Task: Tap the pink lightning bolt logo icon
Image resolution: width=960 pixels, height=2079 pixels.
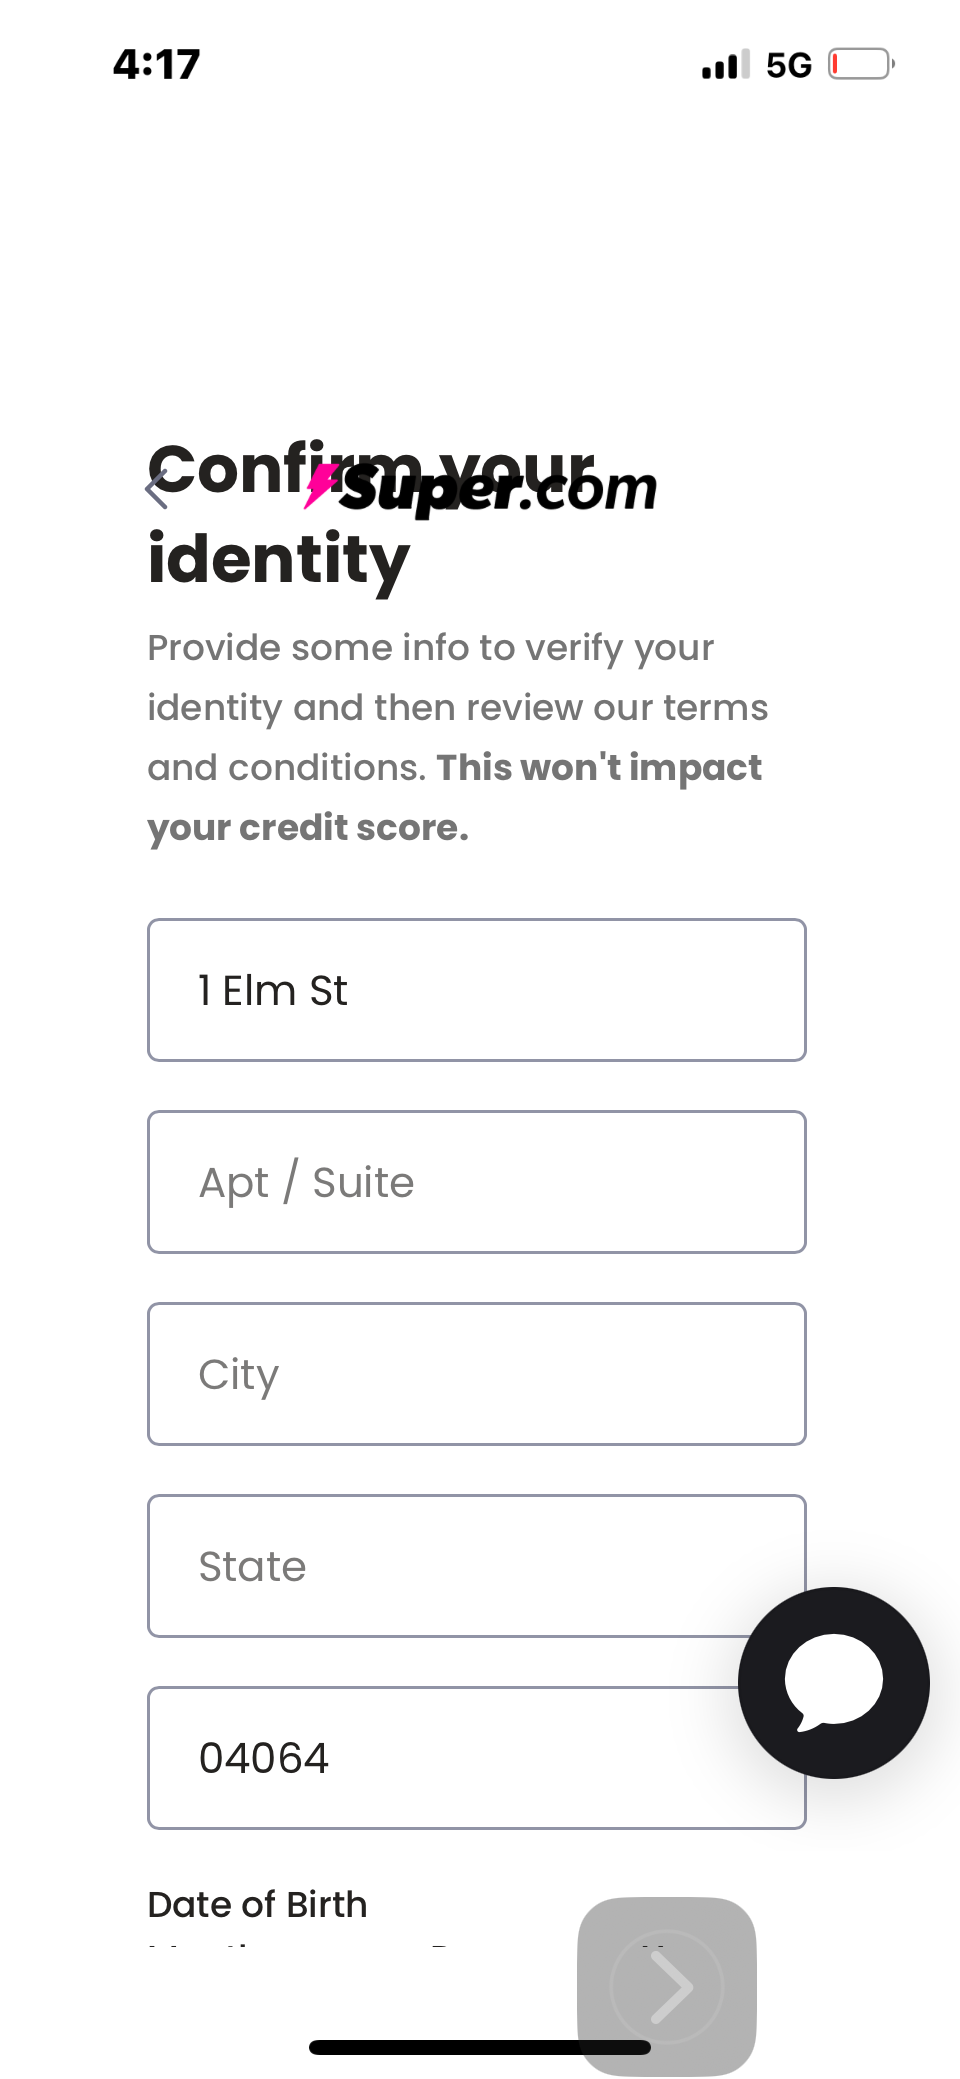Action: click(x=321, y=486)
